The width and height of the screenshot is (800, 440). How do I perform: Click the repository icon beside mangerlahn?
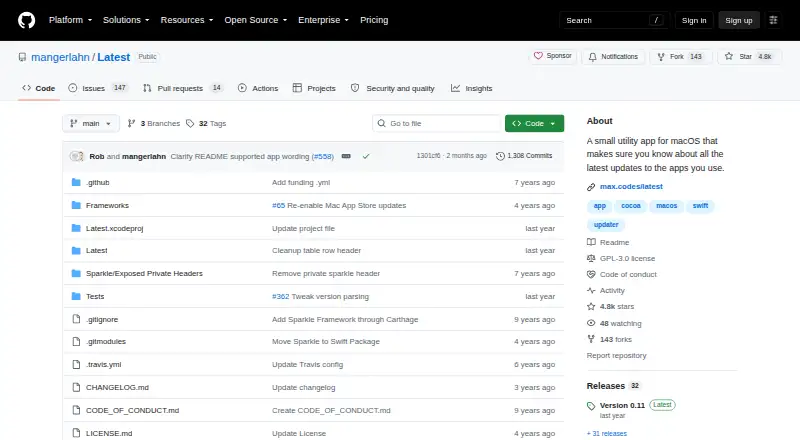[22, 57]
